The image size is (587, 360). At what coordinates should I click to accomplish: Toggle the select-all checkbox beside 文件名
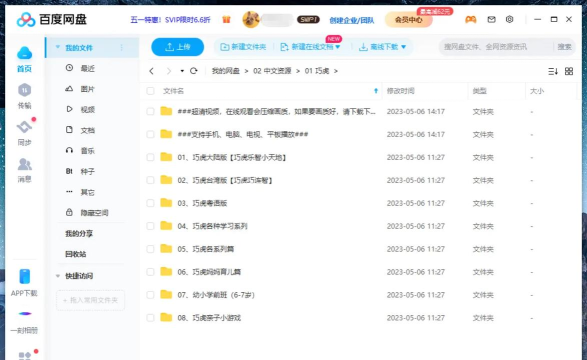click(x=150, y=91)
